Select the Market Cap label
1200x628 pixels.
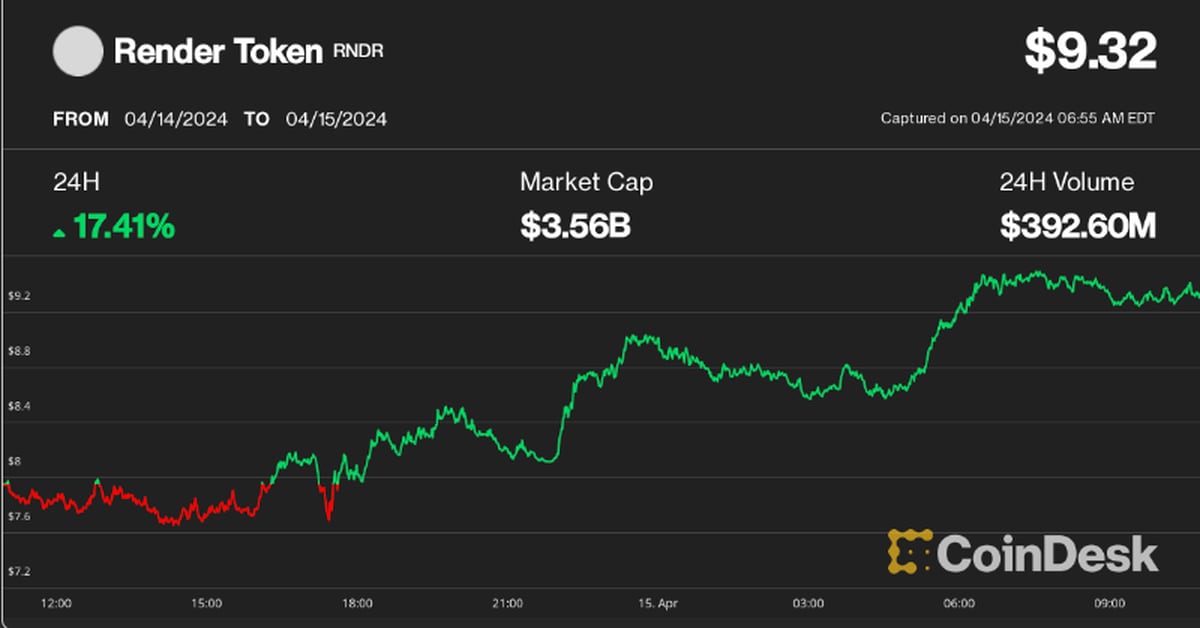[x=586, y=182]
